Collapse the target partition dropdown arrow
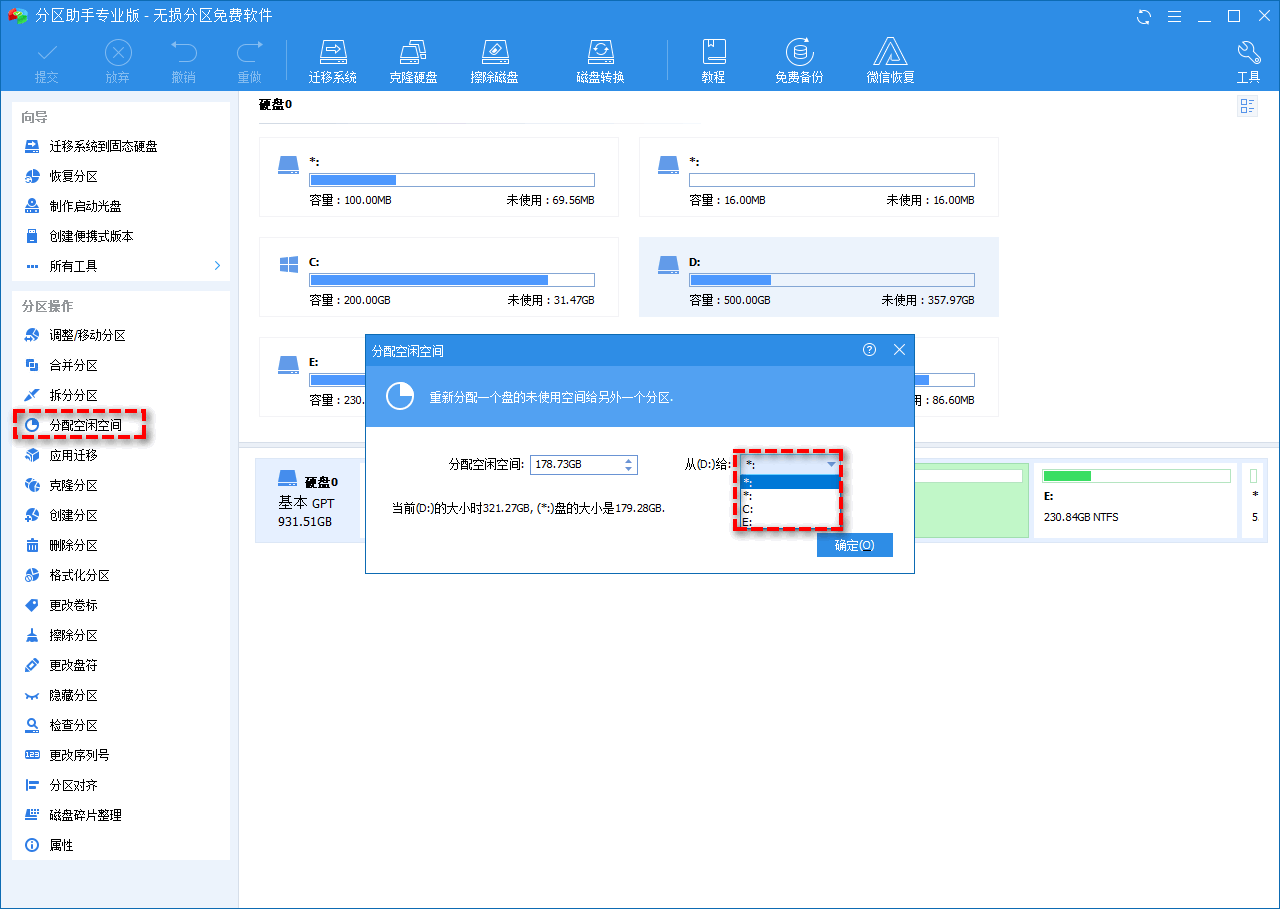 830,465
